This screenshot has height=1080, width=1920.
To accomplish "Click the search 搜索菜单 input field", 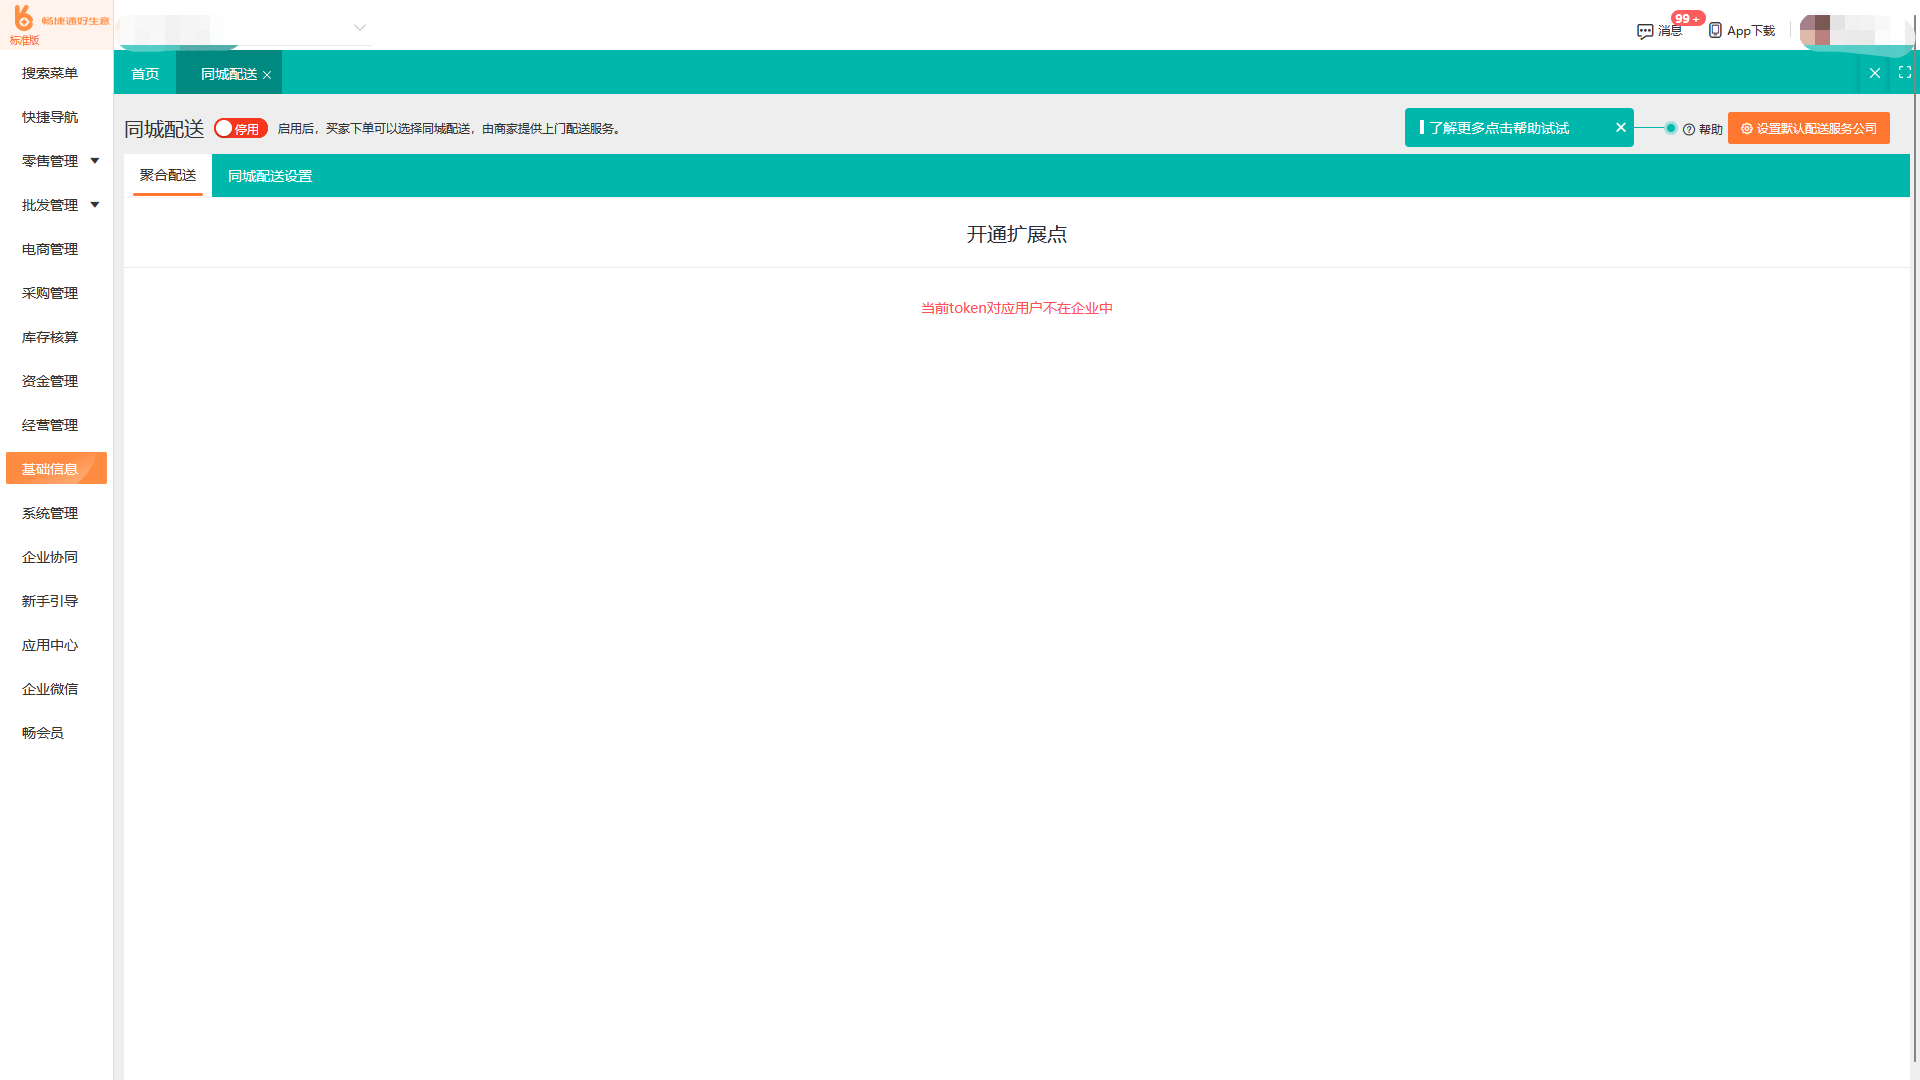I will (57, 73).
